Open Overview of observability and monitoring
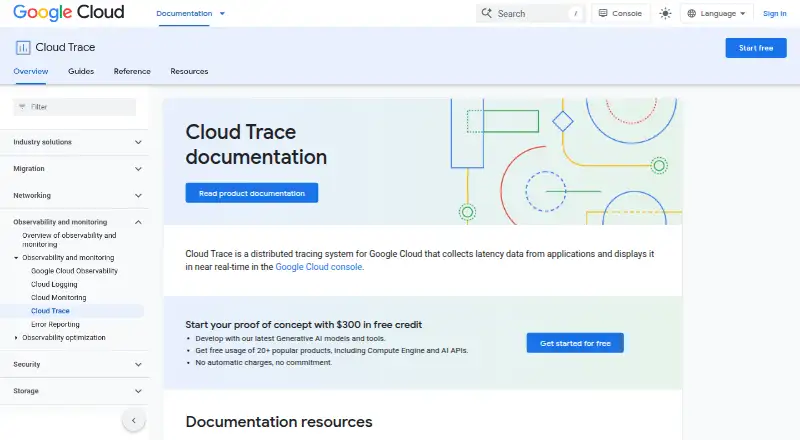This screenshot has height=440, width=800. pyautogui.click(x=69, y=240)
